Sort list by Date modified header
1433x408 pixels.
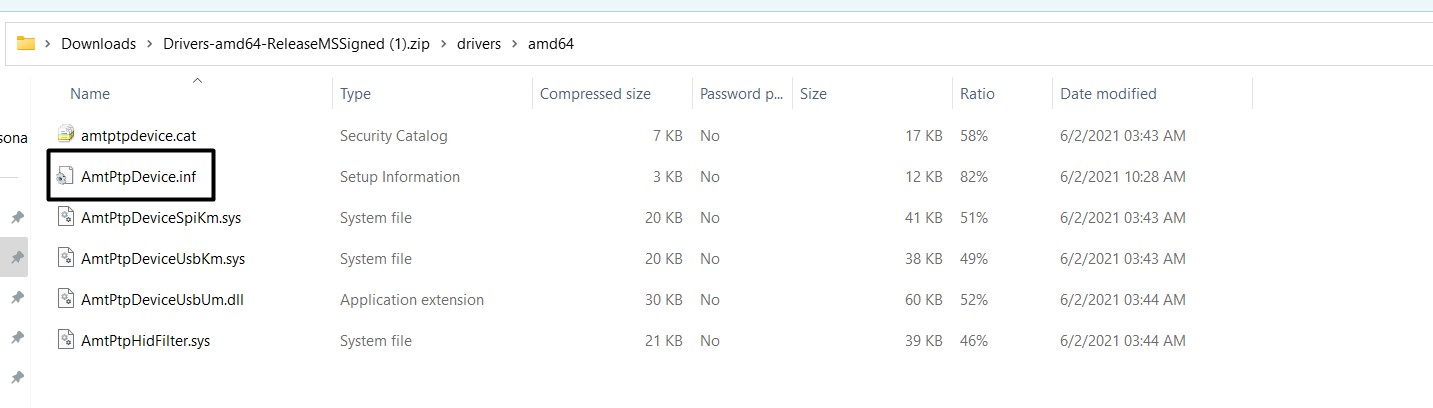point(1108,94)
